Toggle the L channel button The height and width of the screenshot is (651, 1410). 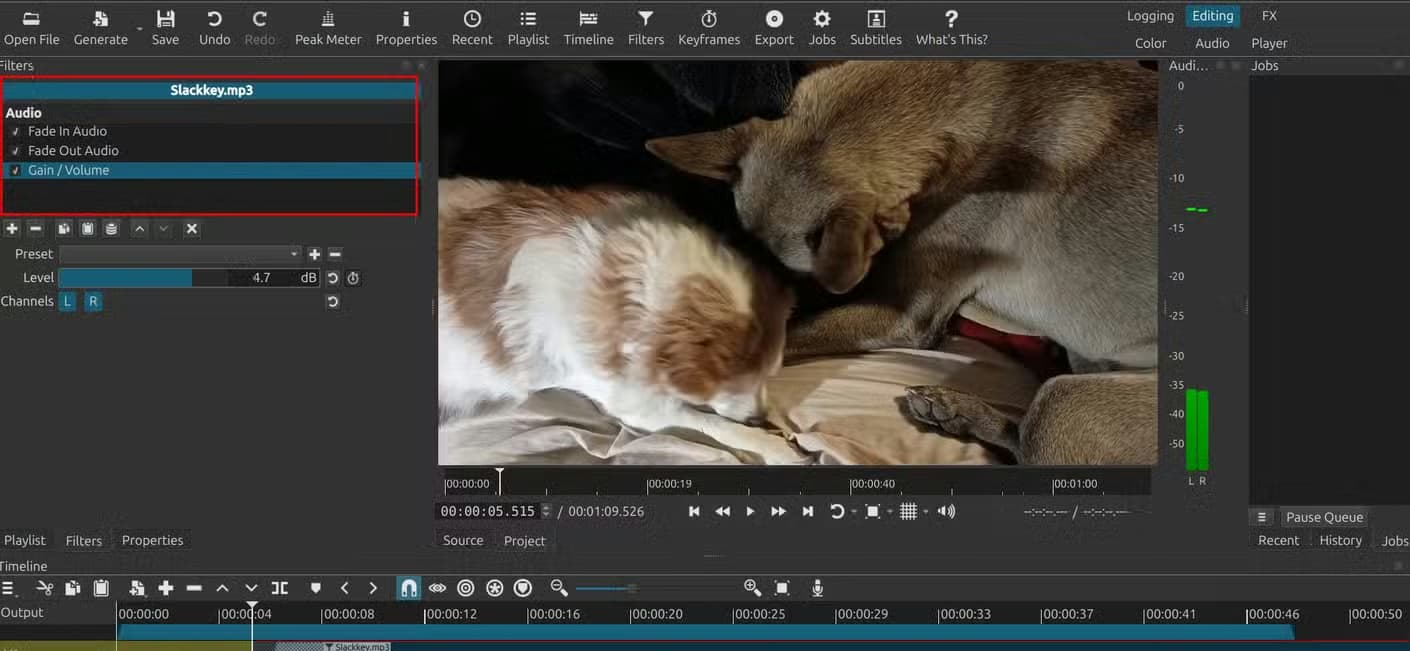tap(67, 301)
